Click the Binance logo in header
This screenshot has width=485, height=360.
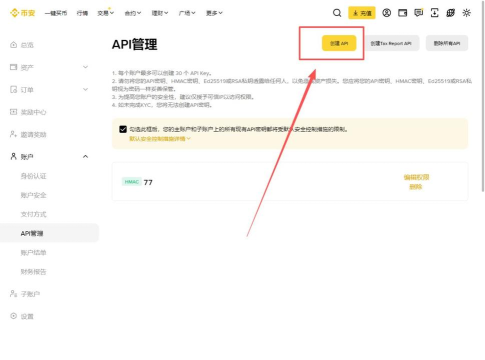click(22, 13)
